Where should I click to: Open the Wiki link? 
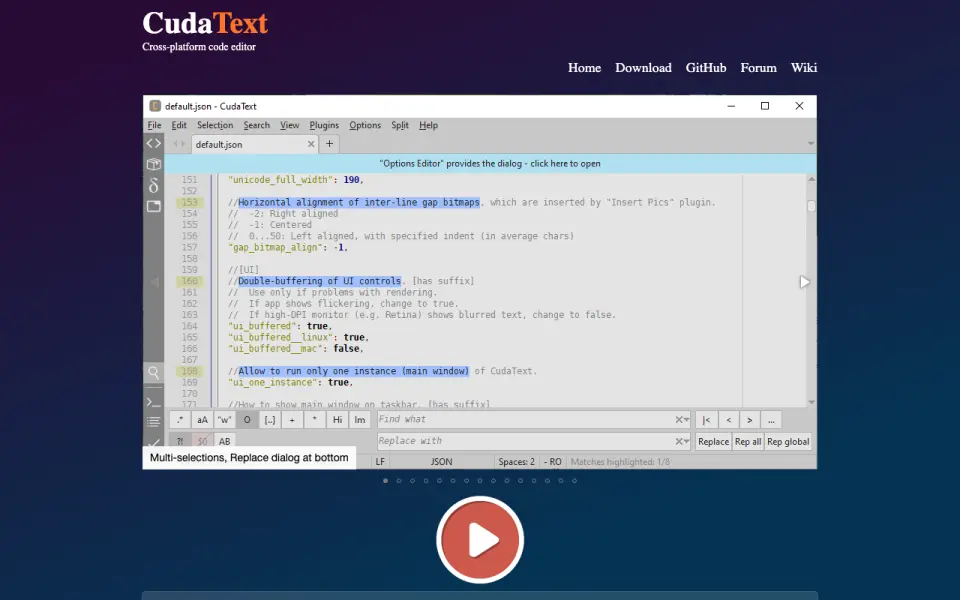804,68
